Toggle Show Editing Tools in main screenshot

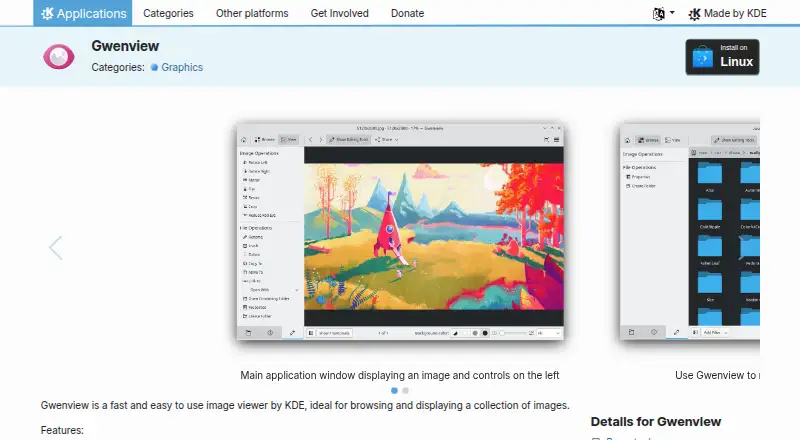click(x=348, y=139)
